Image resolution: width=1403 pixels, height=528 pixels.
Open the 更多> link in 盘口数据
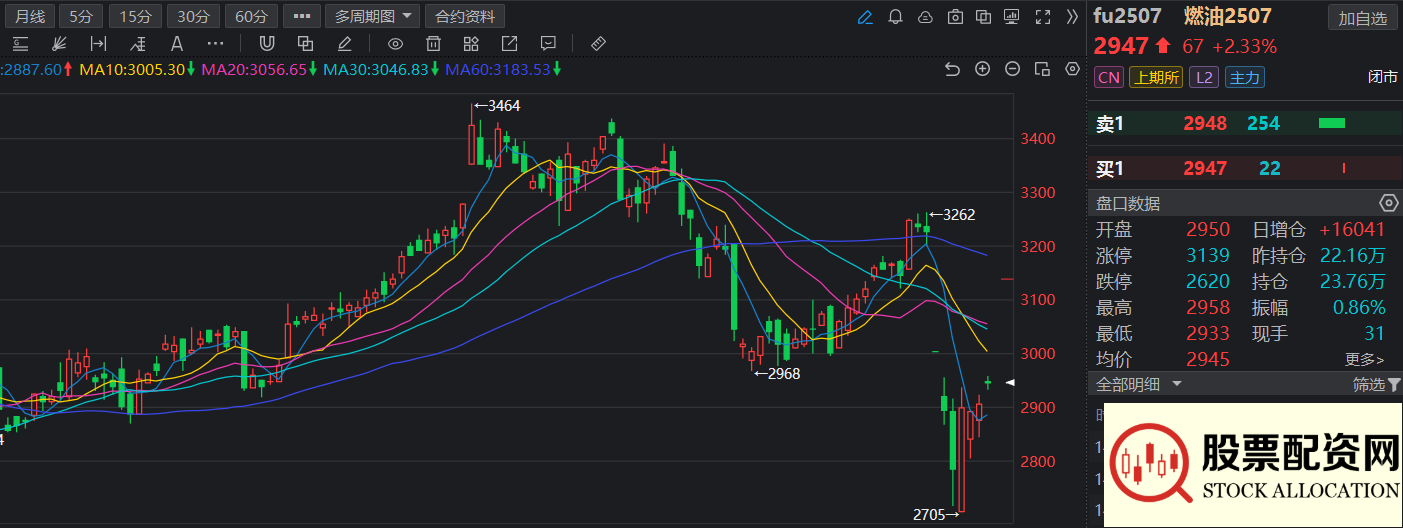pos(1364,360)
